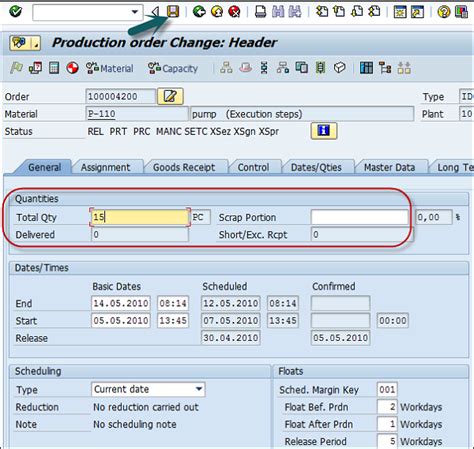Click the Capacity check button
Image resolution: width=474 pixels, height=449 pixels.
[x=173, y=68]
